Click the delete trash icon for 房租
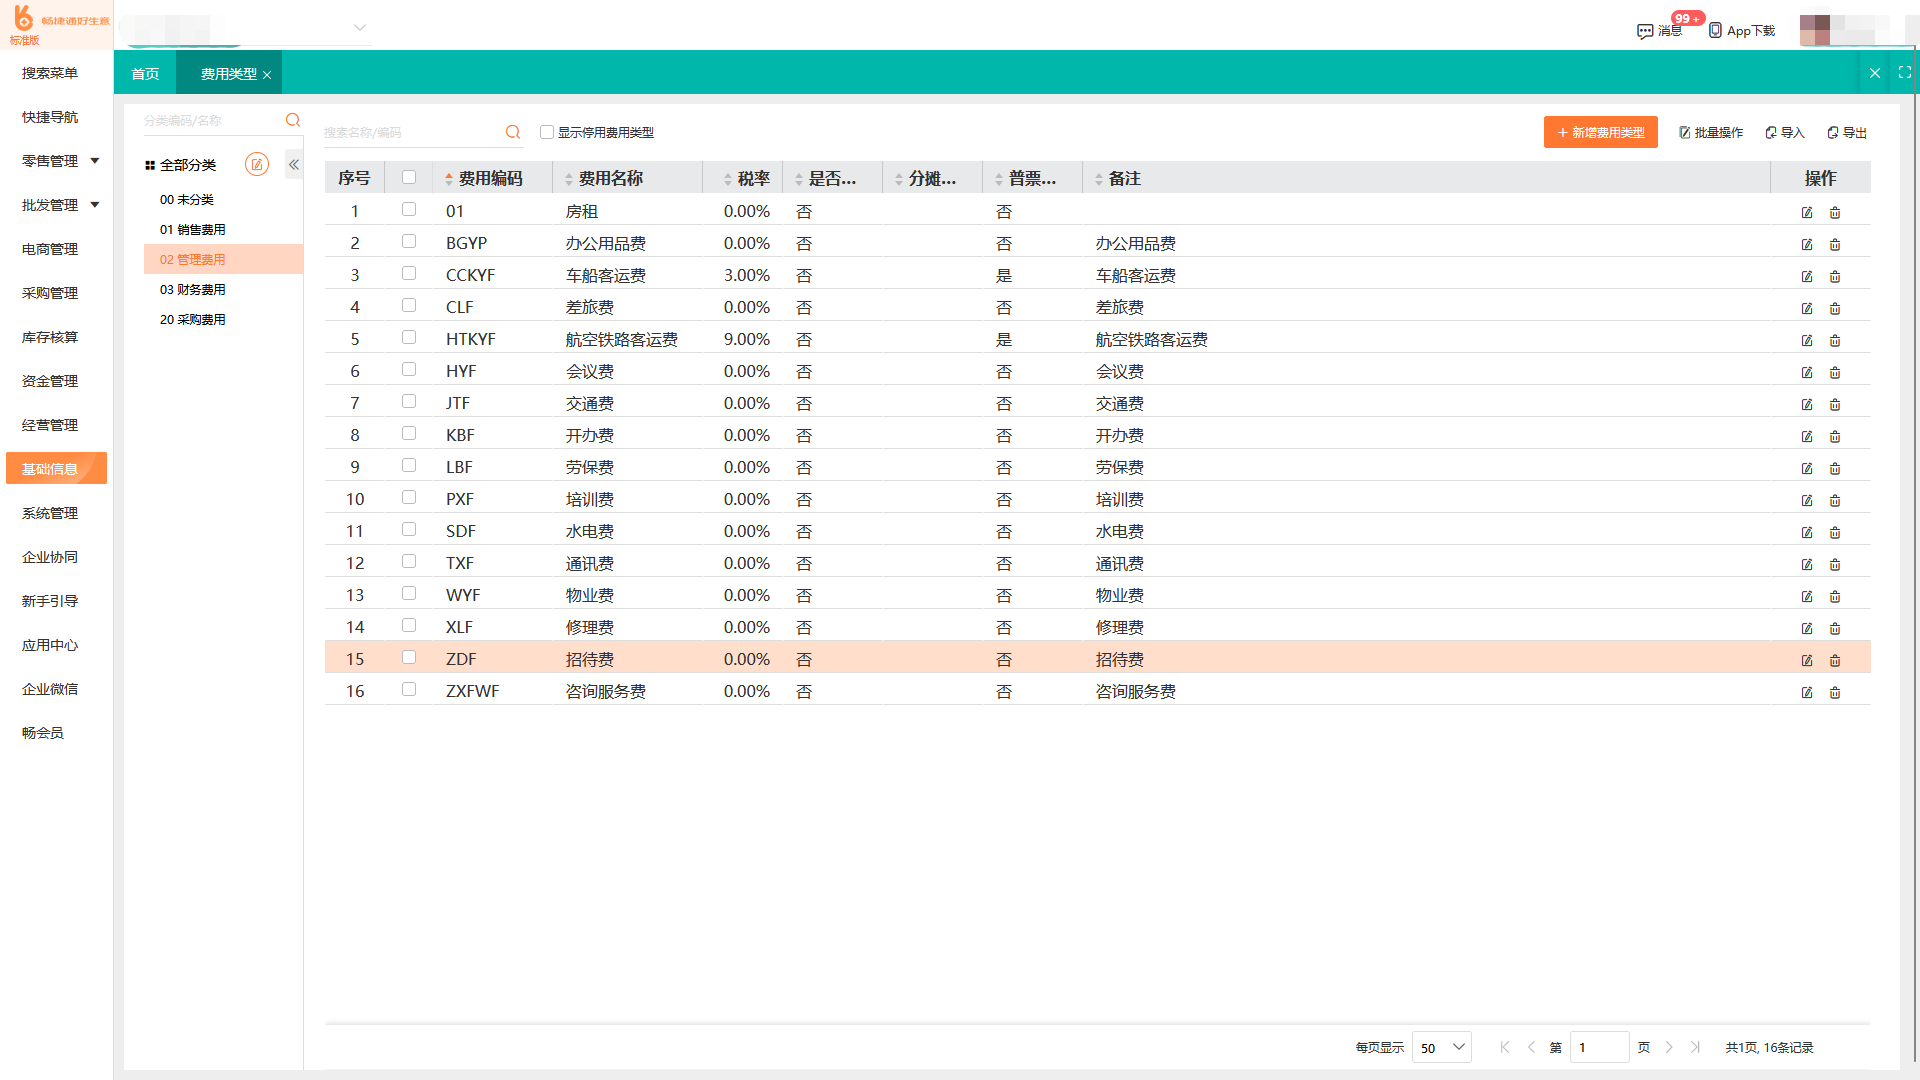The height and width of the screenshot is (1080, 1920). click(x=1836, y=211)
